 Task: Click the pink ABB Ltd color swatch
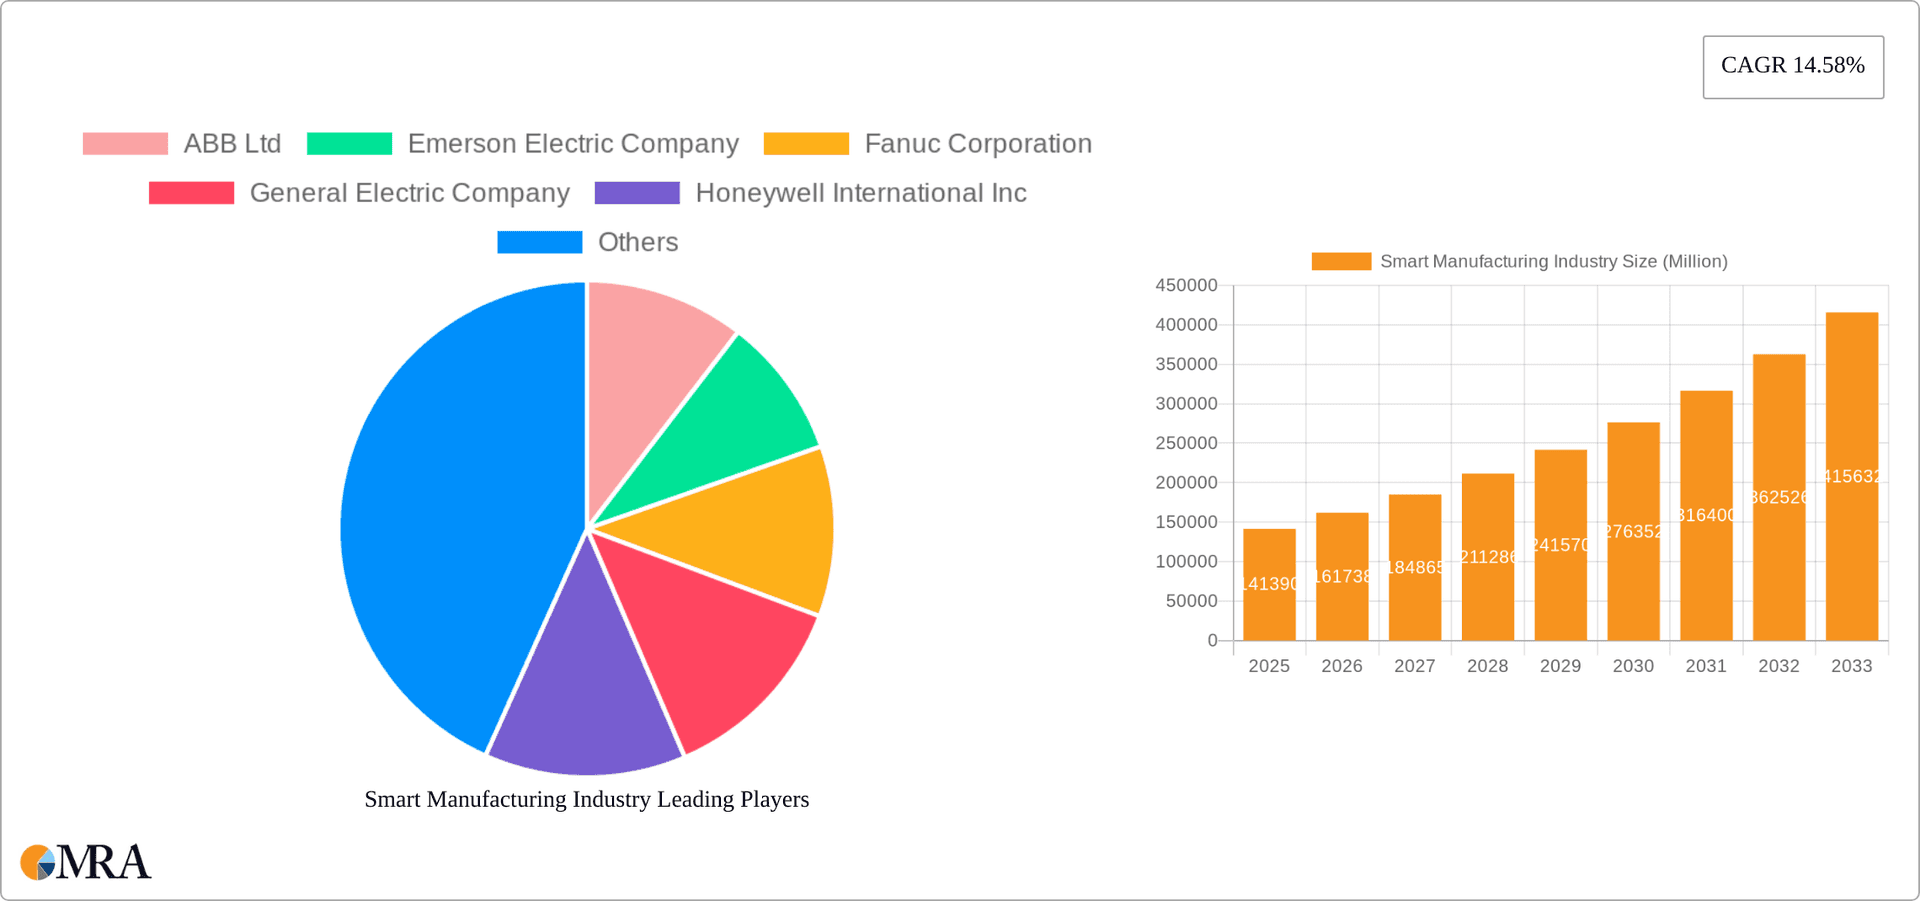tap(124, 143)
